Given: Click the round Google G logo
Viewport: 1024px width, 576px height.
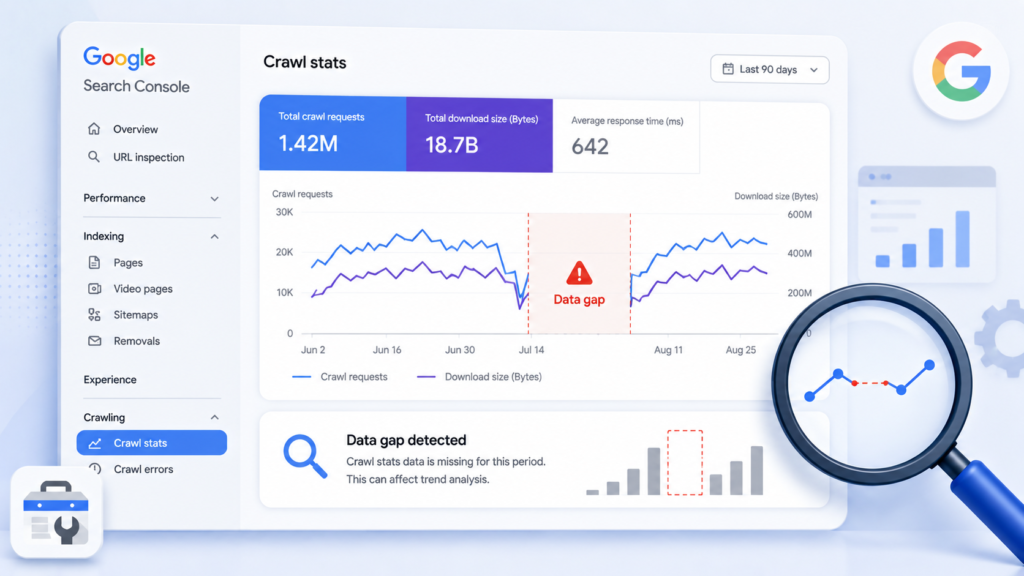Looking at the screenshot, I should click(x=961, y=71).
